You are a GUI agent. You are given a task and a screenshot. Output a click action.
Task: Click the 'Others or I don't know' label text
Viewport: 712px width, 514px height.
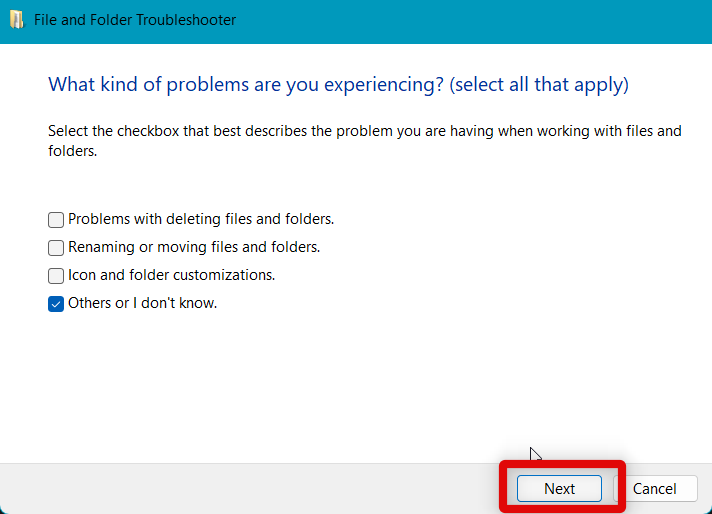click(x=142, y=303)
